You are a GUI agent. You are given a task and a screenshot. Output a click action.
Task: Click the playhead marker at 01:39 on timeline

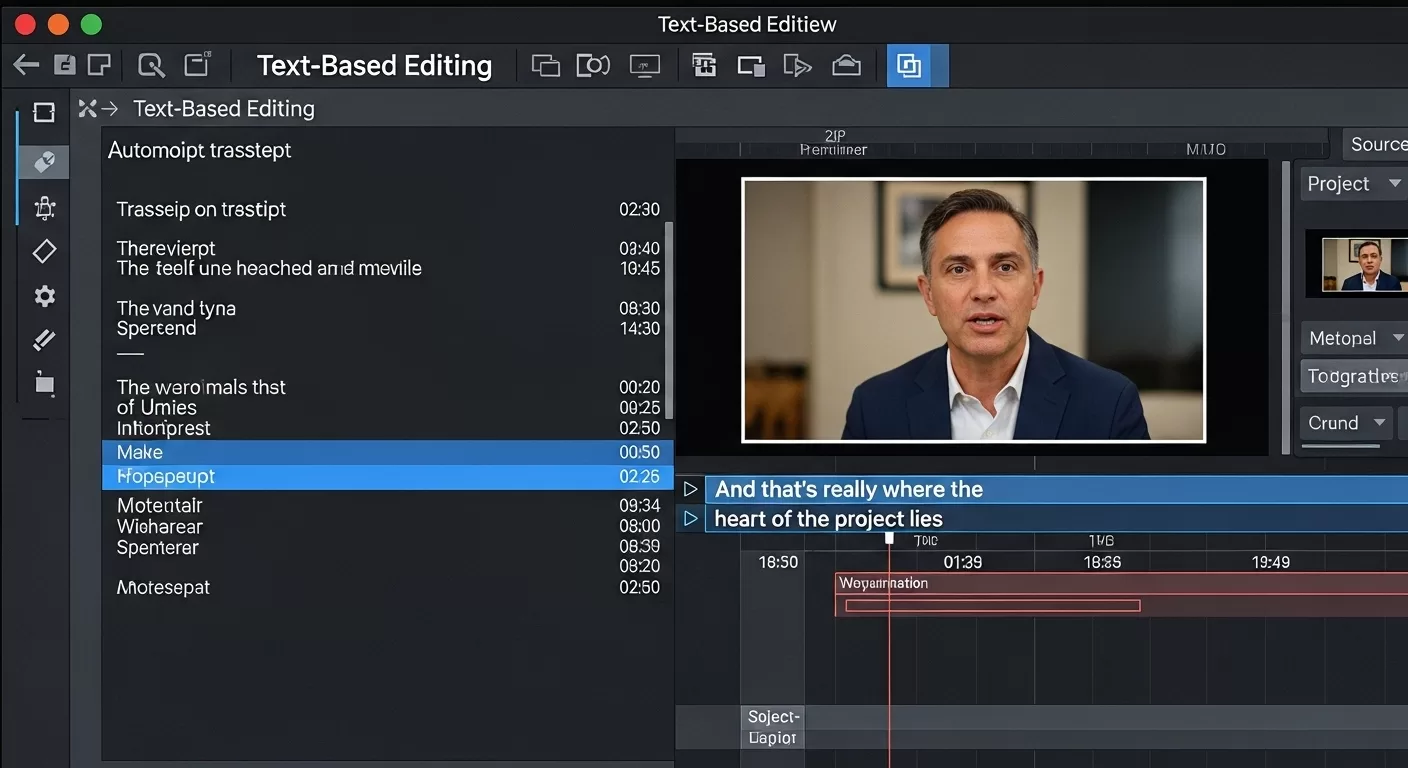pyautogui.click(x=889, y=538)
